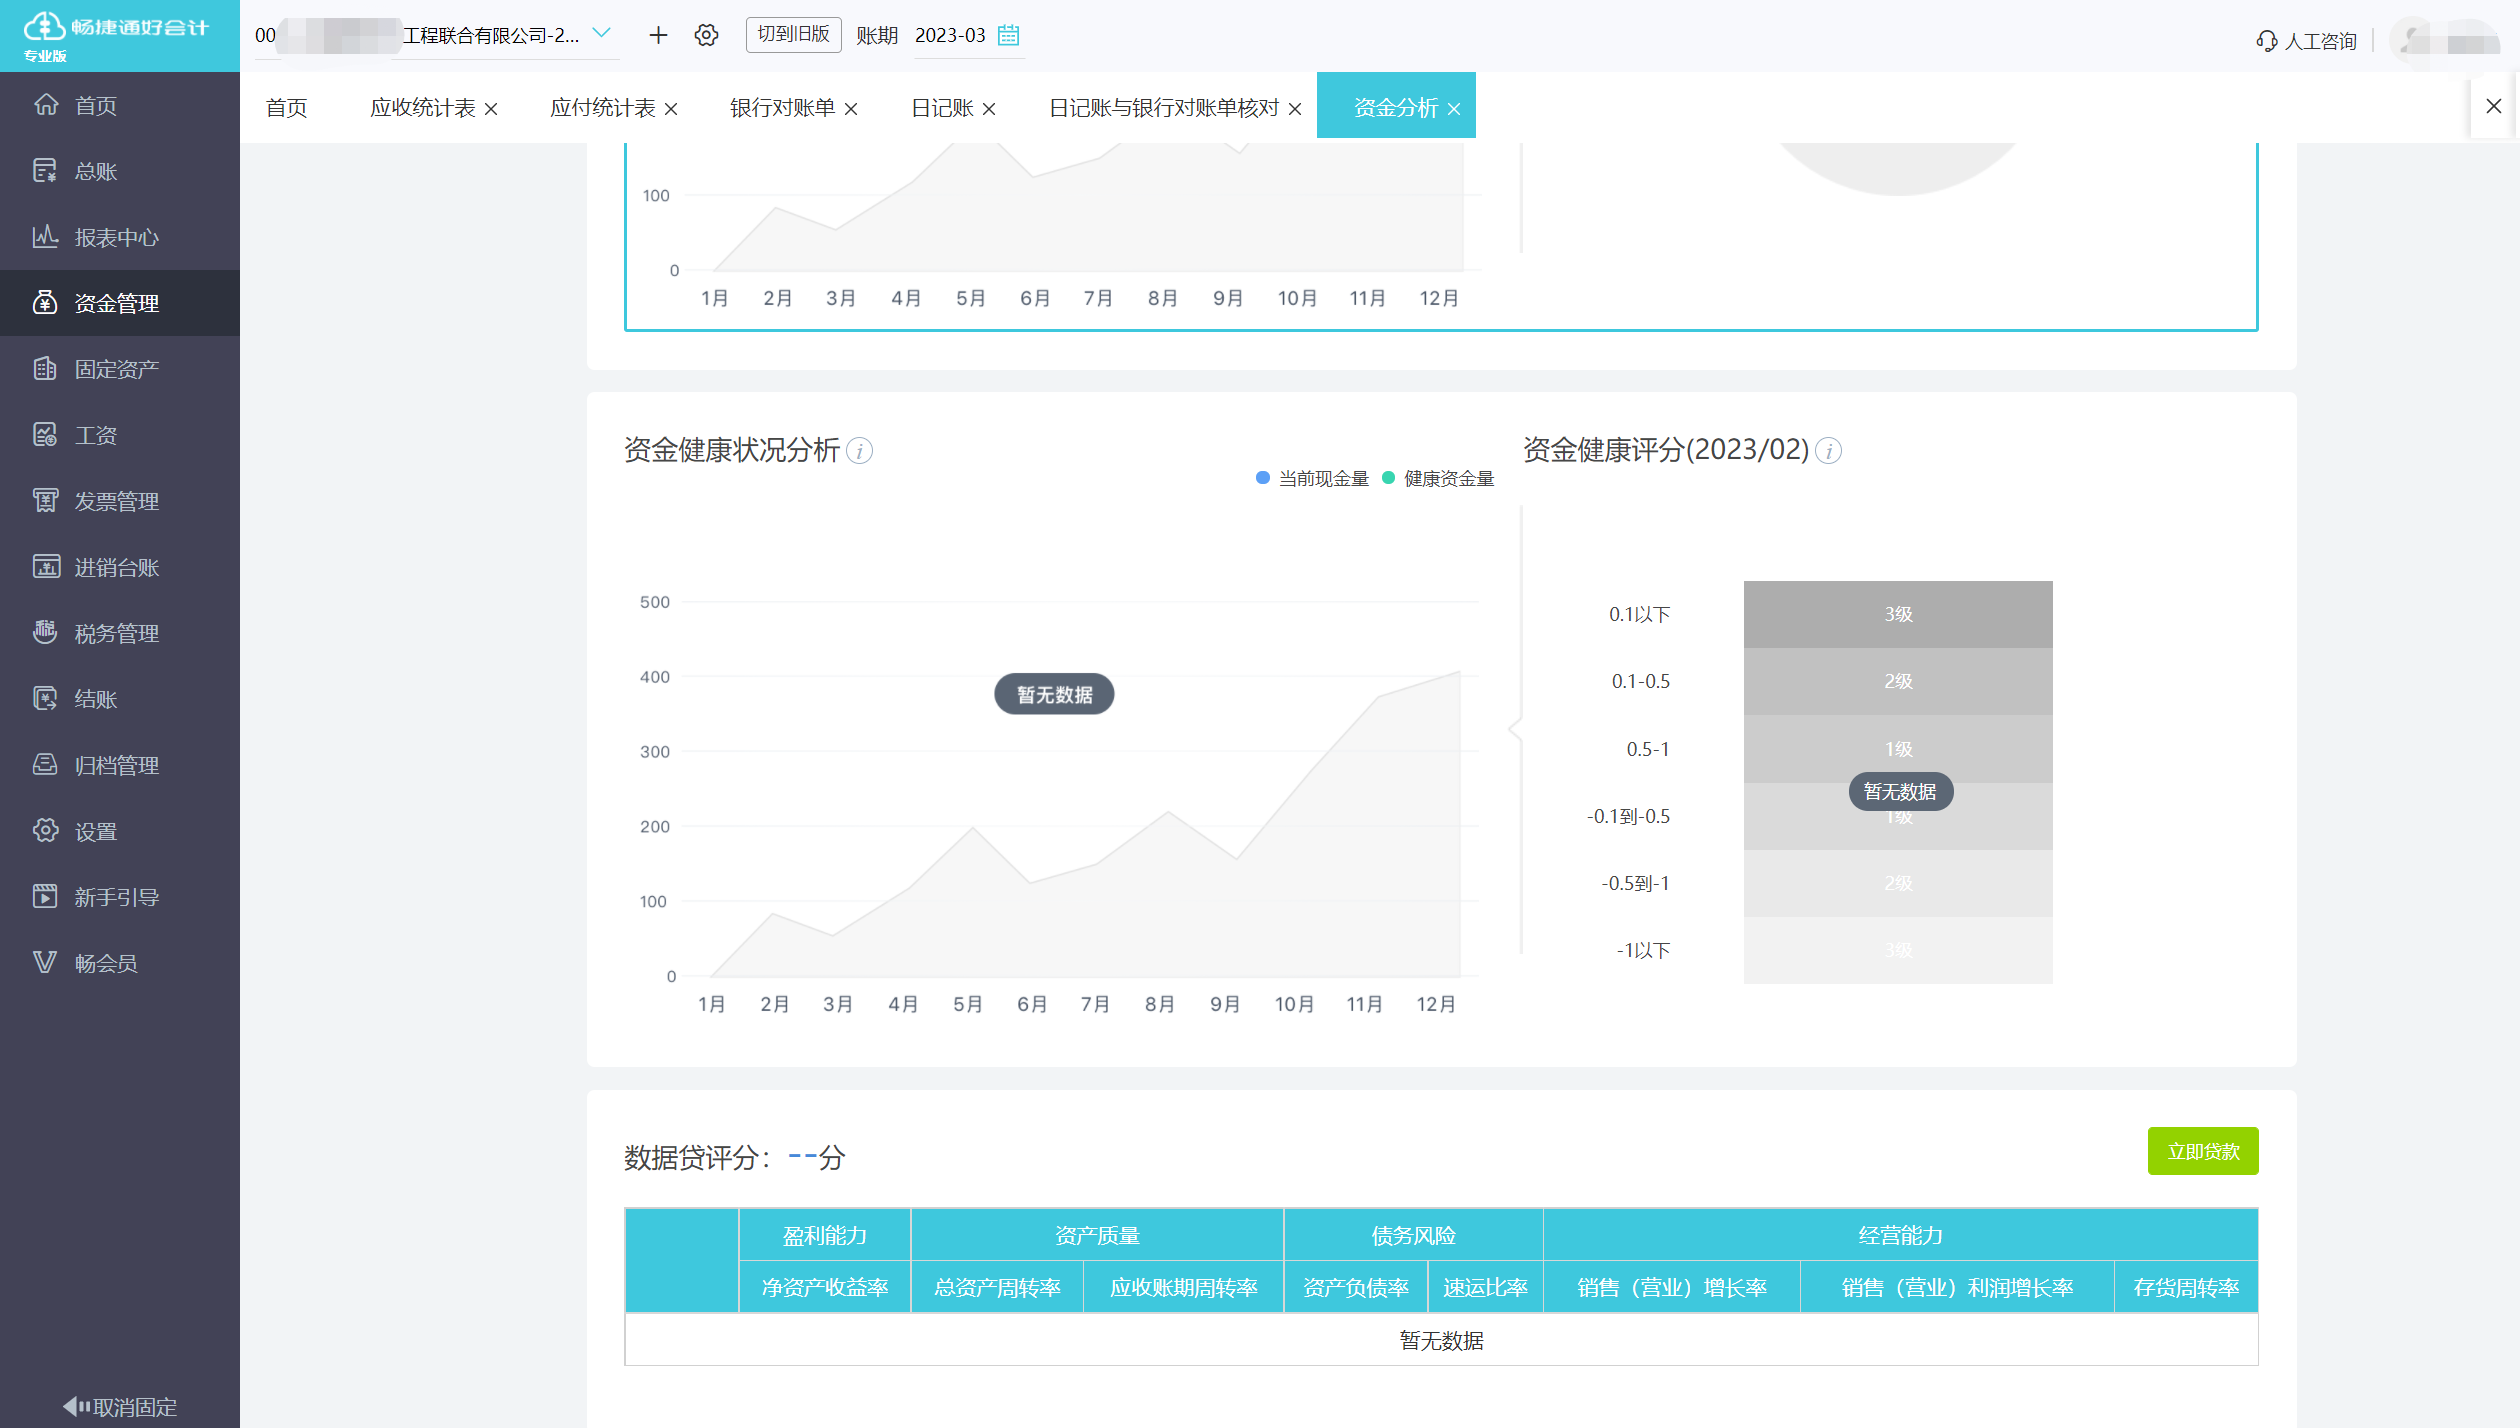Click settings gear icon in top bar
Image resolution: width=2520 pixels, height=1428 pixels.
[x=708, y=35]
